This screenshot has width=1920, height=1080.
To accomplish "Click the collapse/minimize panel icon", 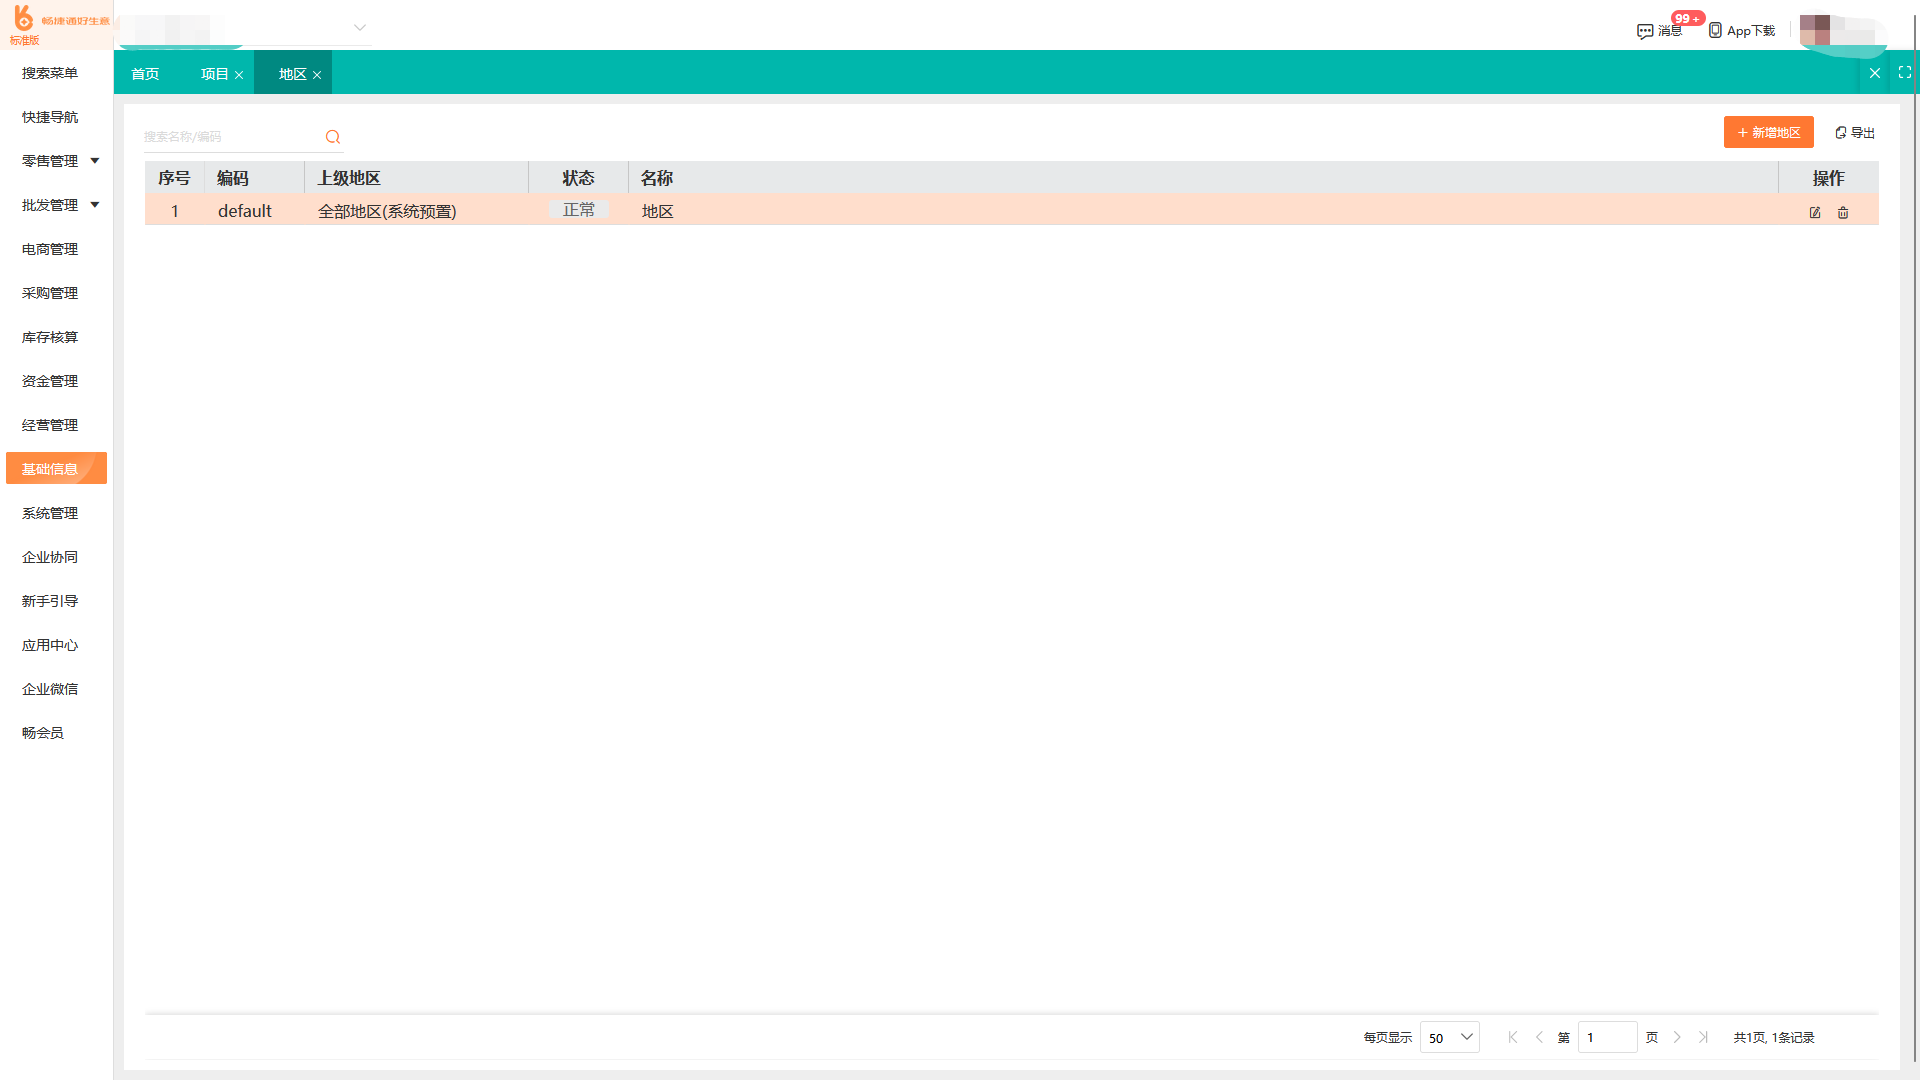I will click(1904, 73).
